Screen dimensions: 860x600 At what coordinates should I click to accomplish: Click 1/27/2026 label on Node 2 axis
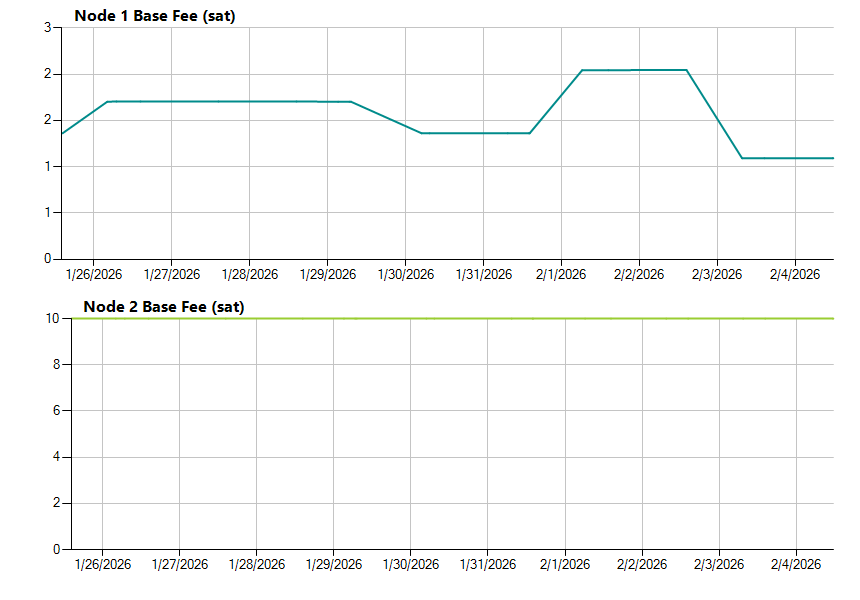pyautogui.click(x=180, y=564)
